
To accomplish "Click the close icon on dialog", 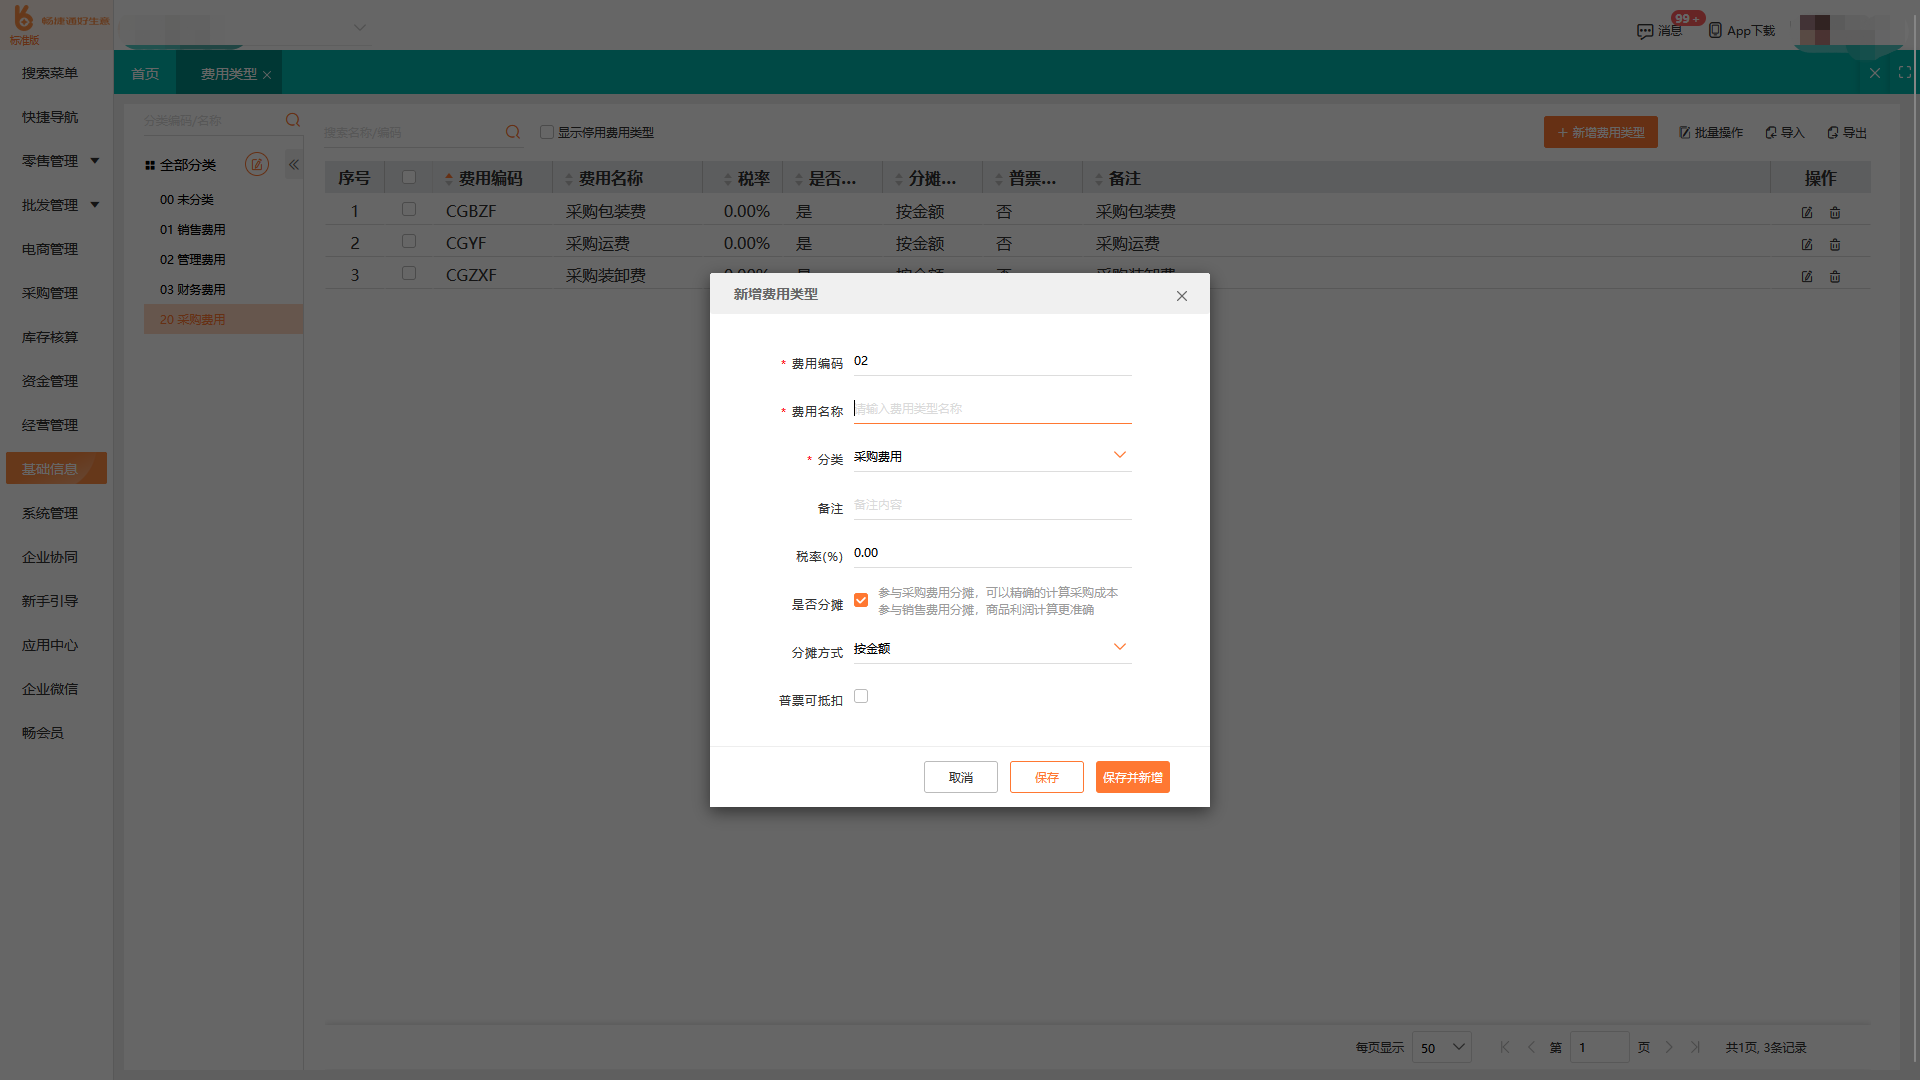I will pos(1182,295).
